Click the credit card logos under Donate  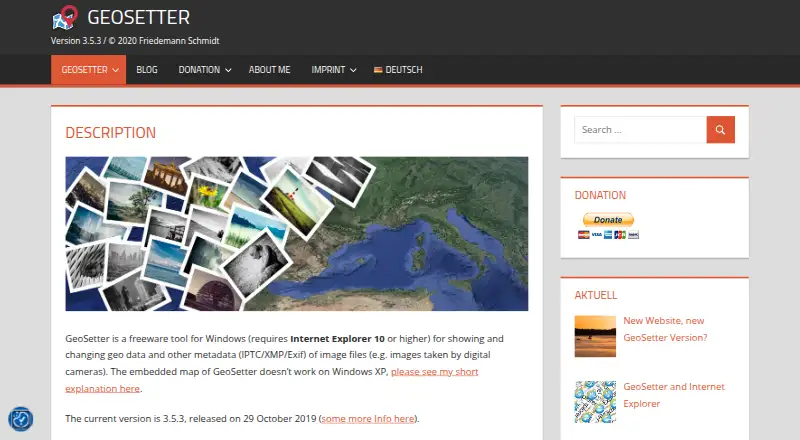coord(608,235)
